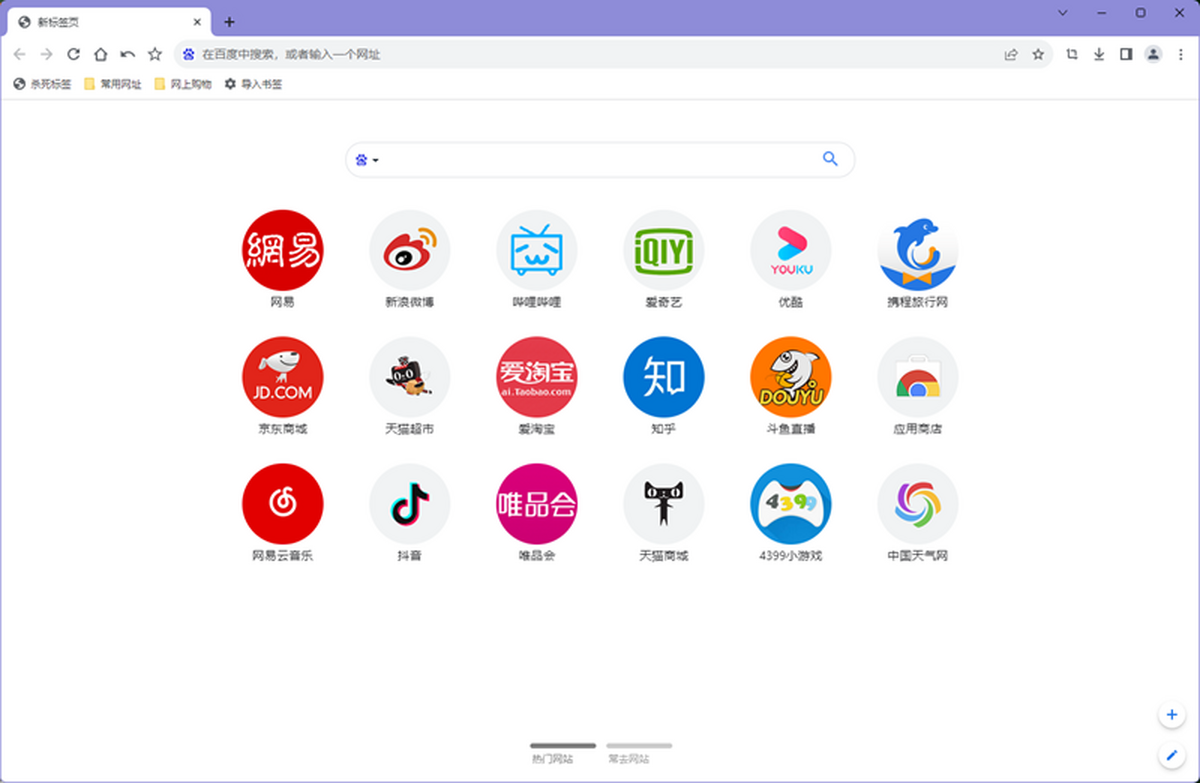Click the 导入书签 import bookmarks button
This screenshot has width=1200, height=783.
pos(254,84)
